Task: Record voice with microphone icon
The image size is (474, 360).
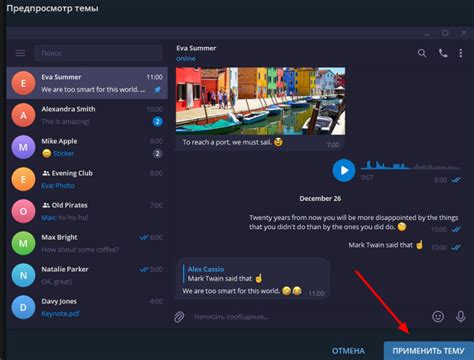Action: (x=461, y=316)
